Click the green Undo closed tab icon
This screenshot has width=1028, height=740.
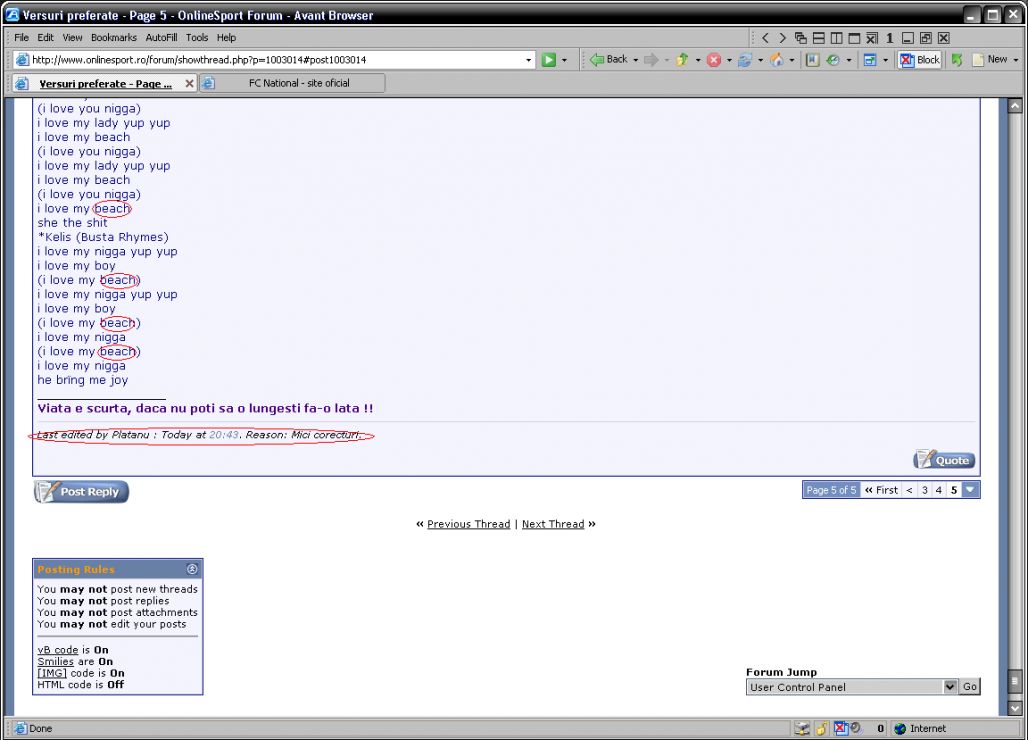point(956,60)
